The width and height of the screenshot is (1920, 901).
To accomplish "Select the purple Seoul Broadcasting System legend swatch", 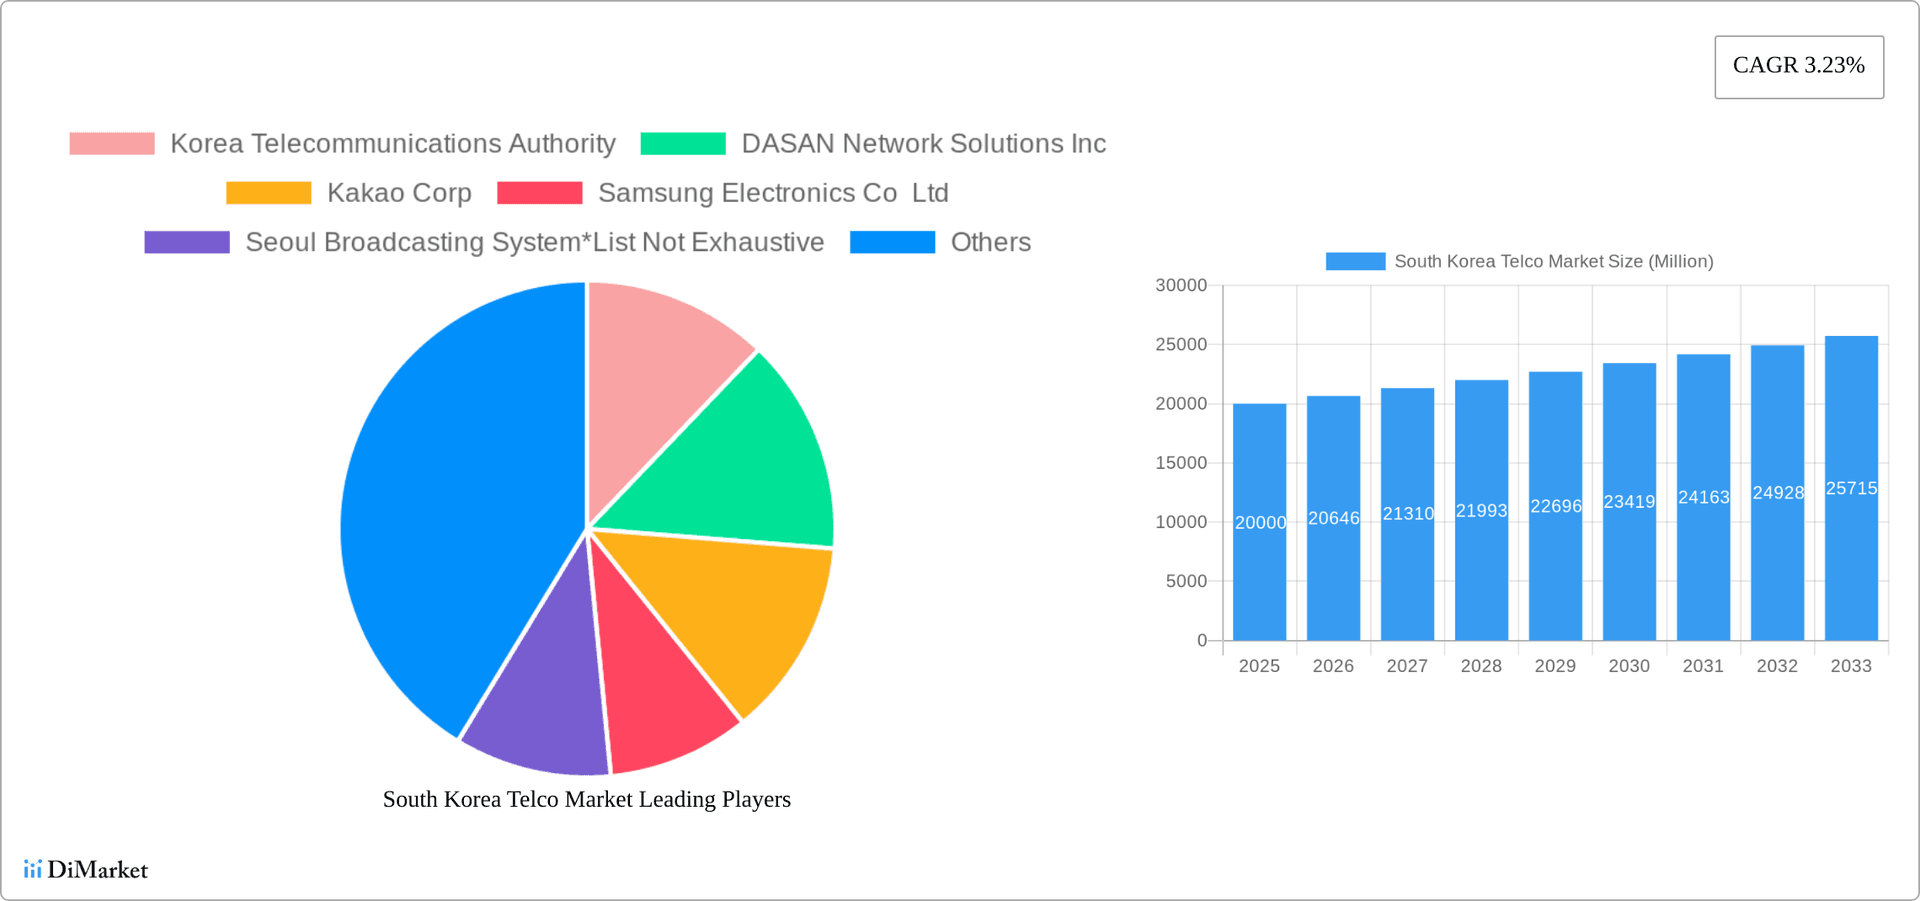I will [x=186, y=241].
